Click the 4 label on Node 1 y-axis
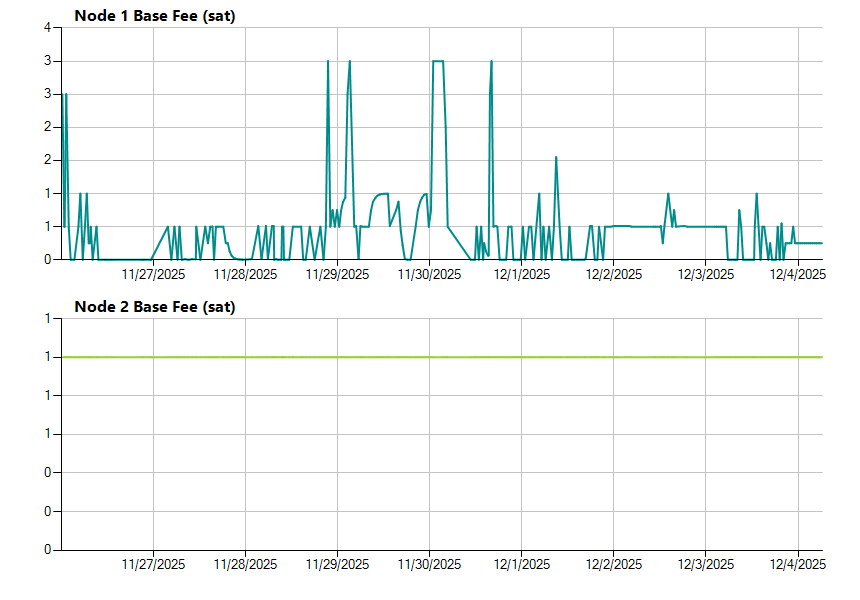 [x=47, y=28]
